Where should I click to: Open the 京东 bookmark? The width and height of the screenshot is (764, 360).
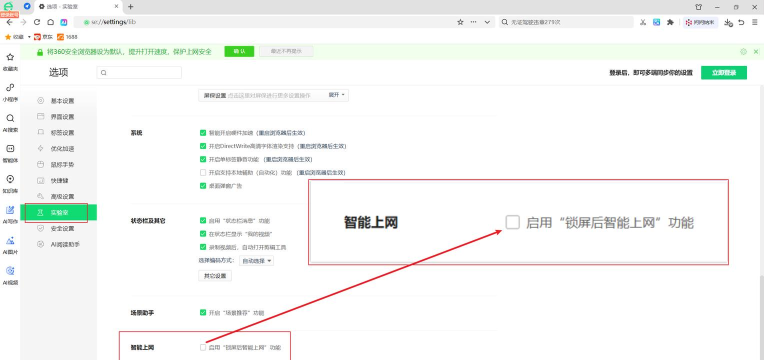(x=43, y=37)
